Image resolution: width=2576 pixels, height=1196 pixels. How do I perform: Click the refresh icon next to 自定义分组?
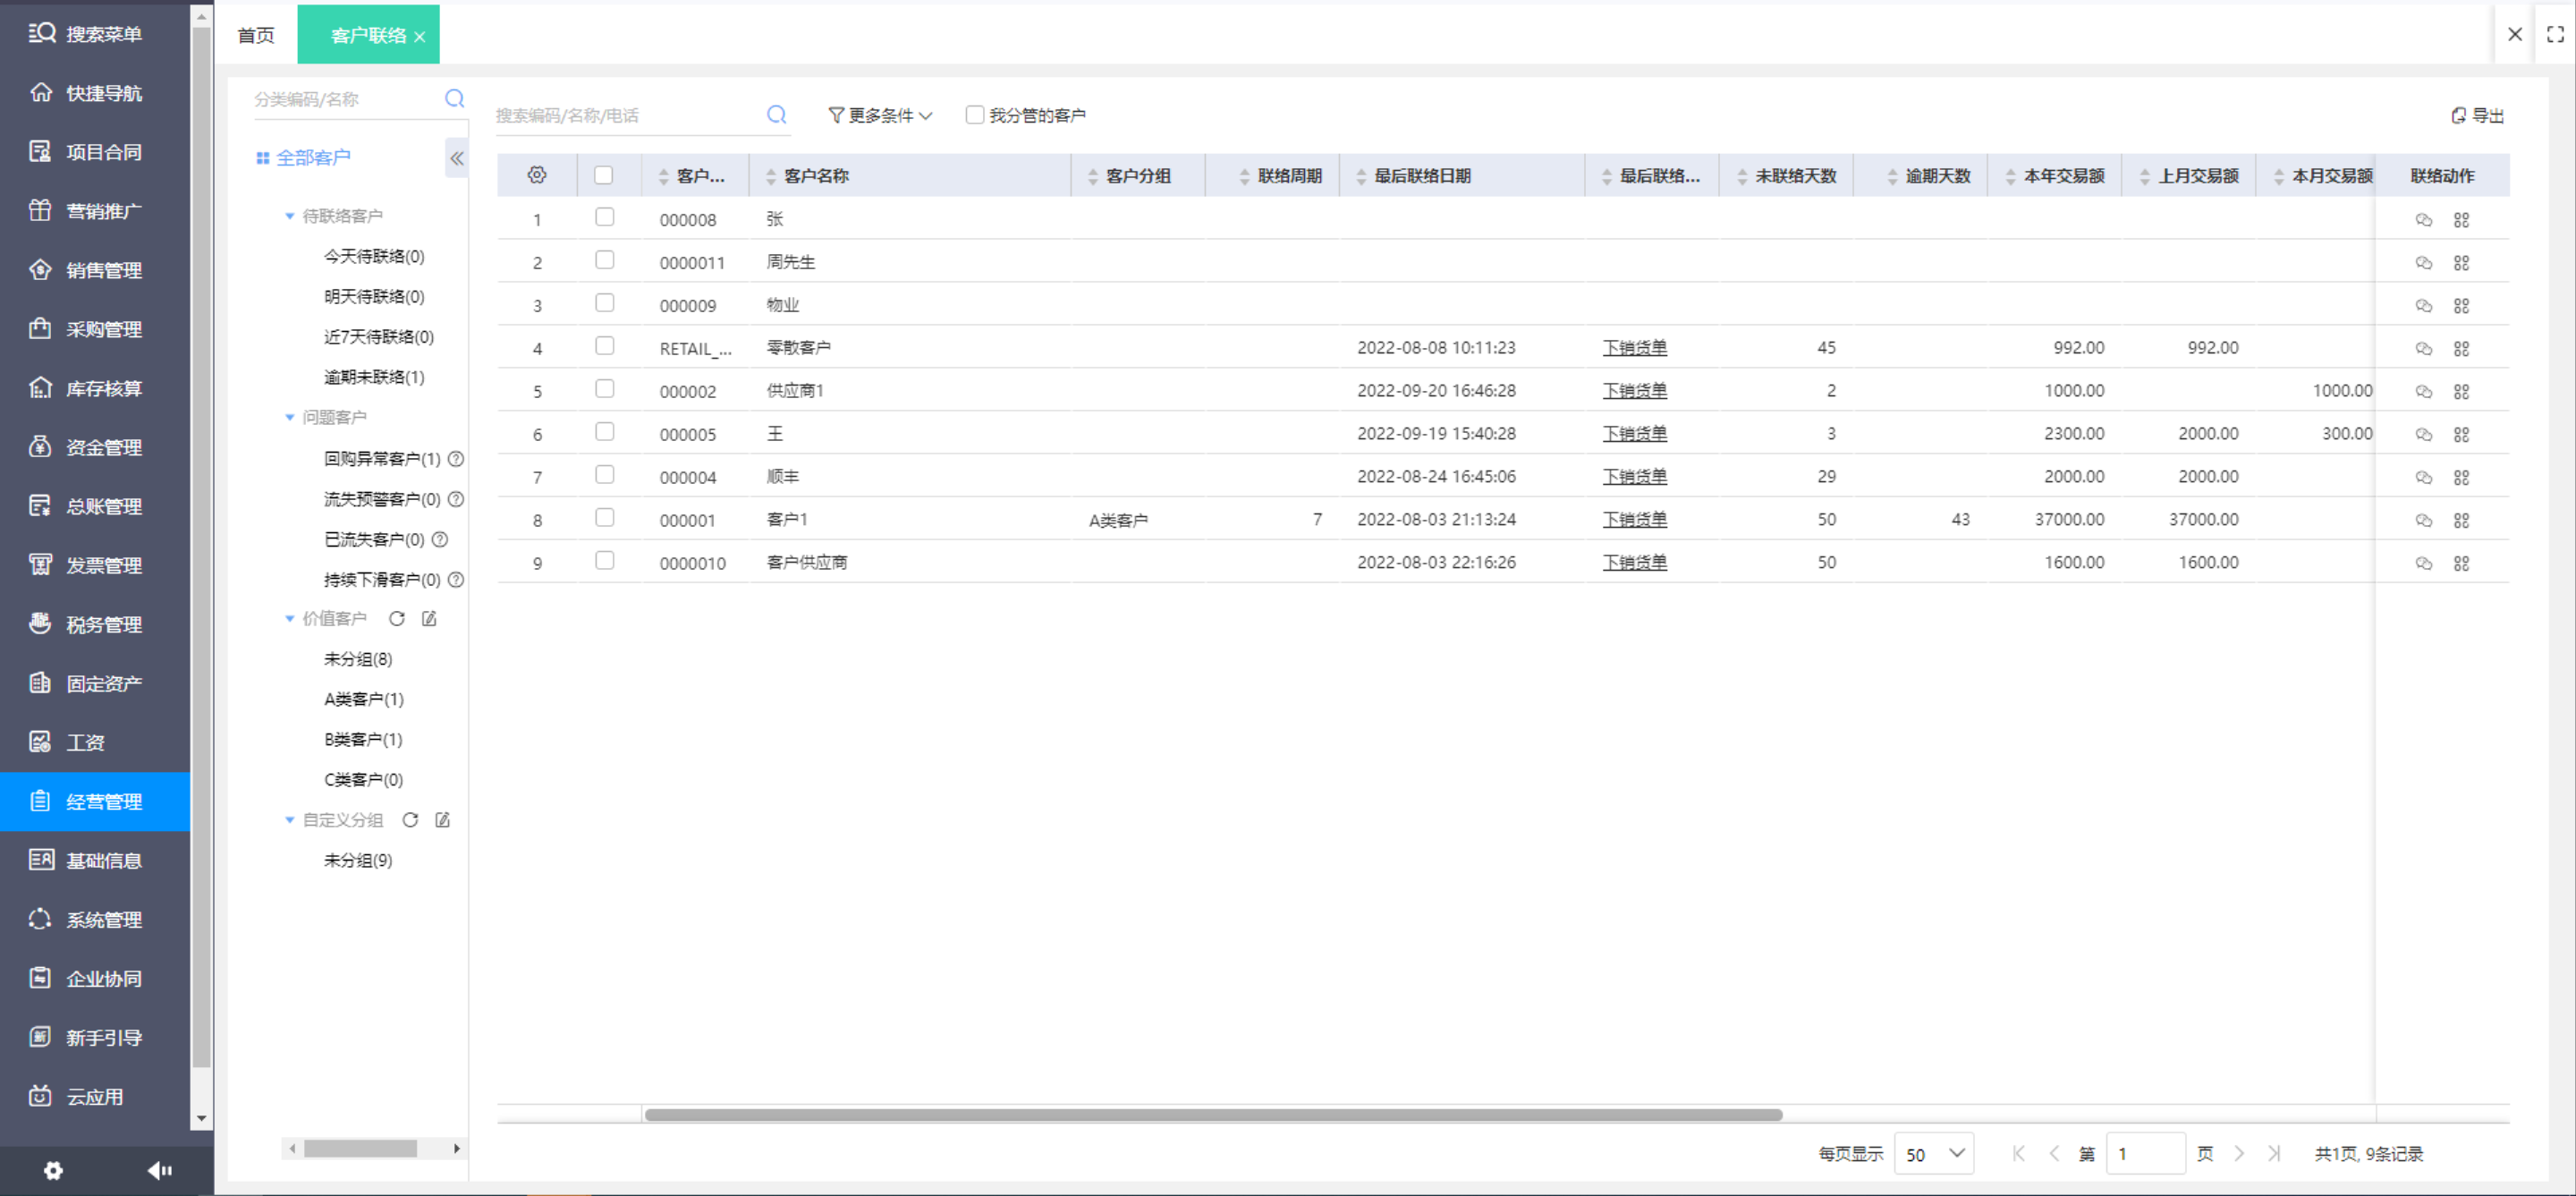pyautogui.click(x=411, y=819)
